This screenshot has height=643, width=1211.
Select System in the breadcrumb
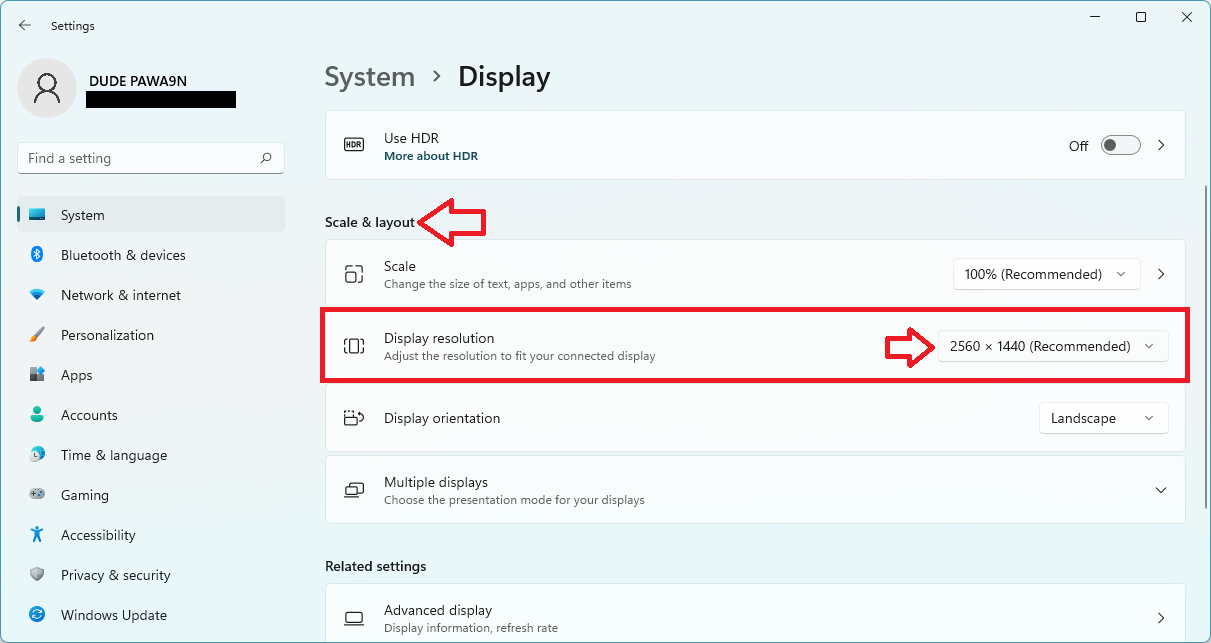pos(369,76)
